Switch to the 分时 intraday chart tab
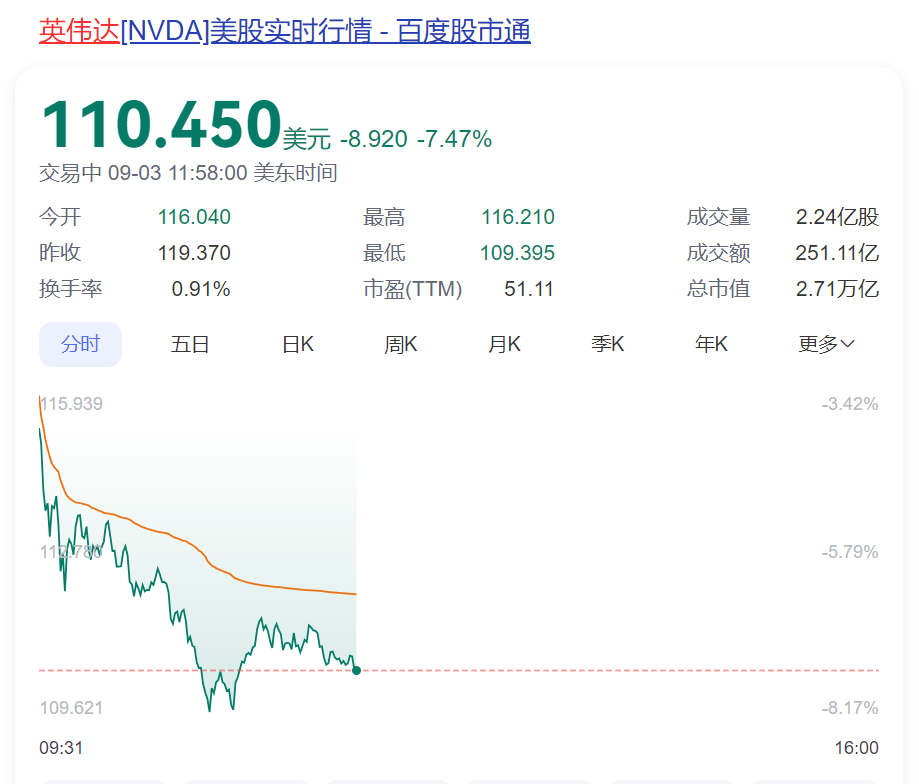 [80, 343]
